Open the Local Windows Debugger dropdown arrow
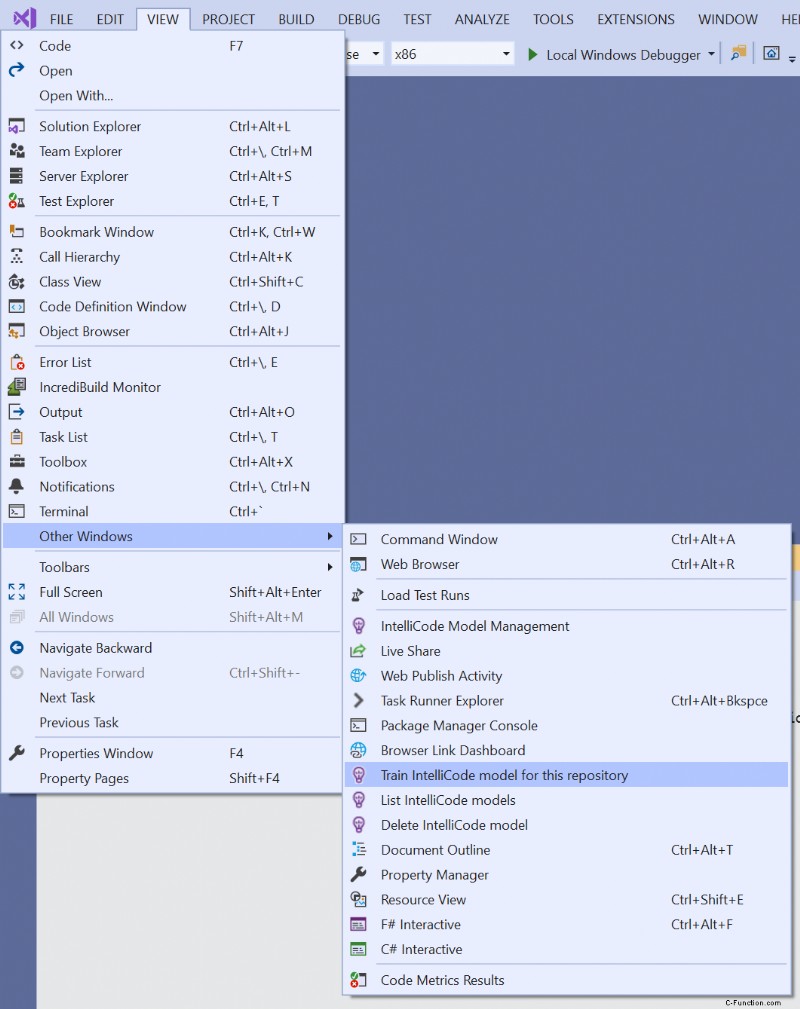Image resolution: width=800 pixels, height=1009 pixels. tap(711, 54)
